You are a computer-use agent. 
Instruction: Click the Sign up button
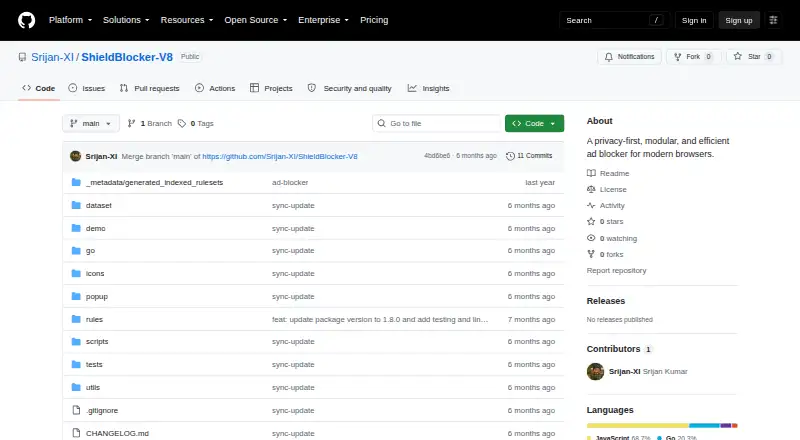click(739, 20)
